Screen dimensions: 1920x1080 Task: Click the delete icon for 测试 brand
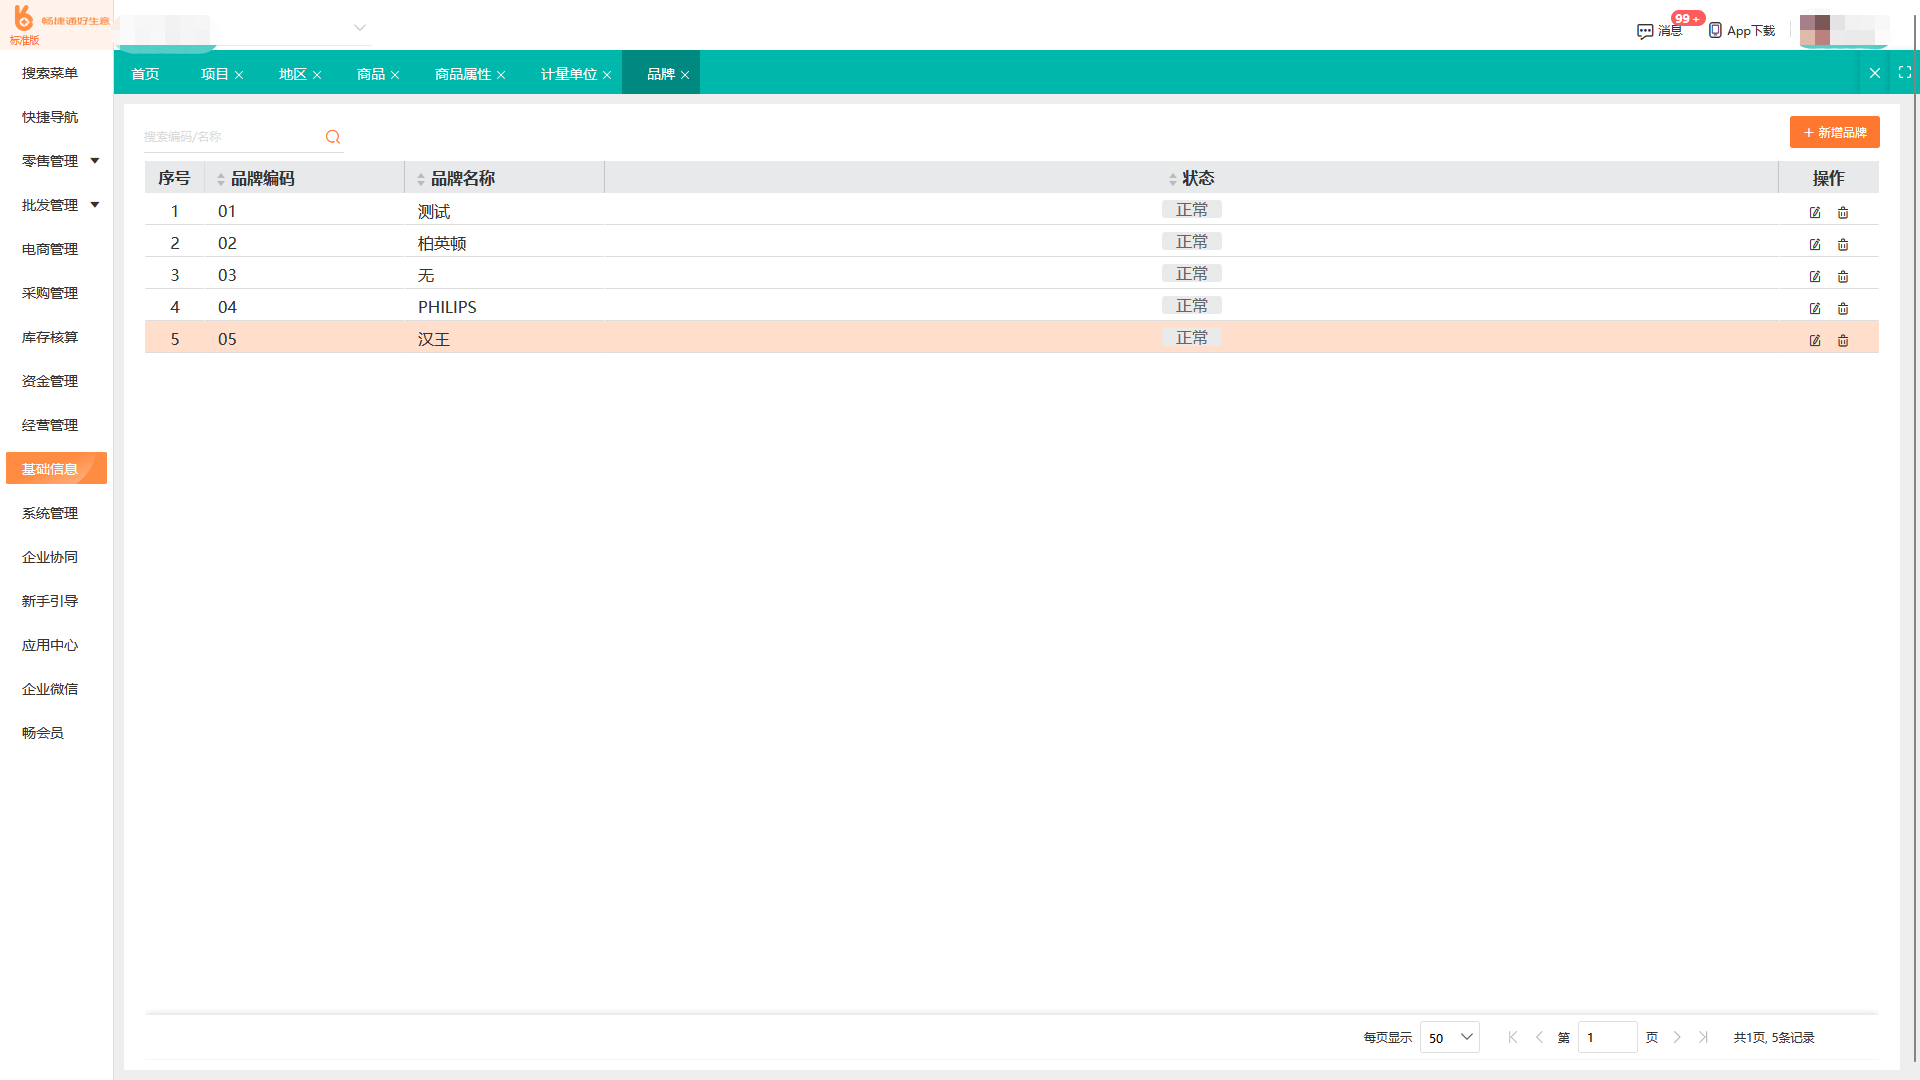[1844, 211]
